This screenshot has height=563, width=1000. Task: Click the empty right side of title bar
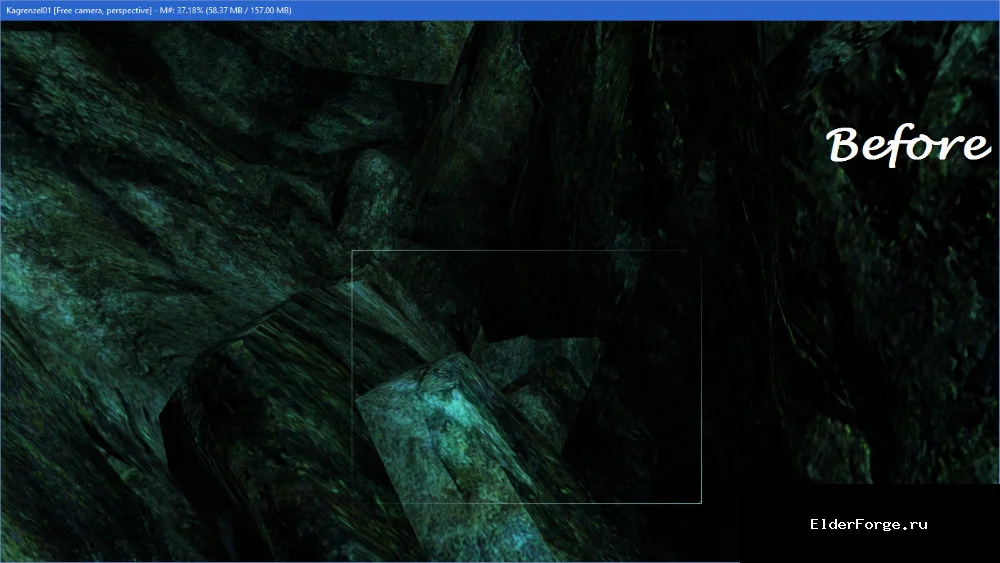tap(700, 10)
